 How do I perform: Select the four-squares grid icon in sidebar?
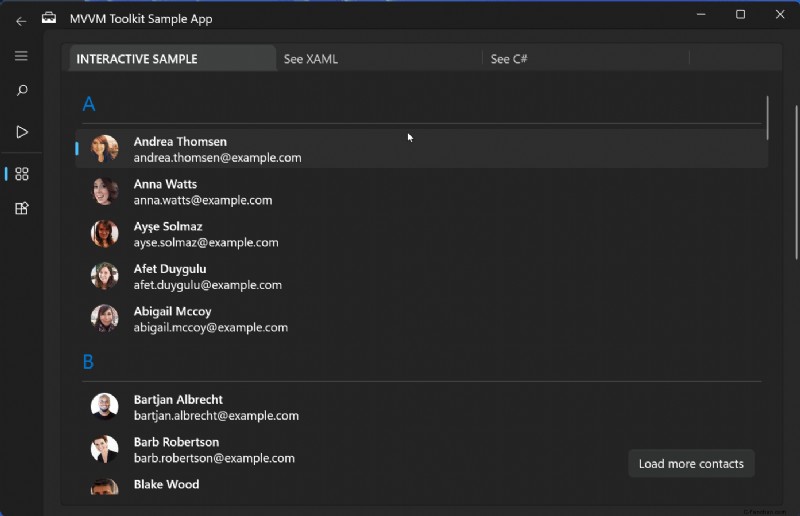point(22,174)
